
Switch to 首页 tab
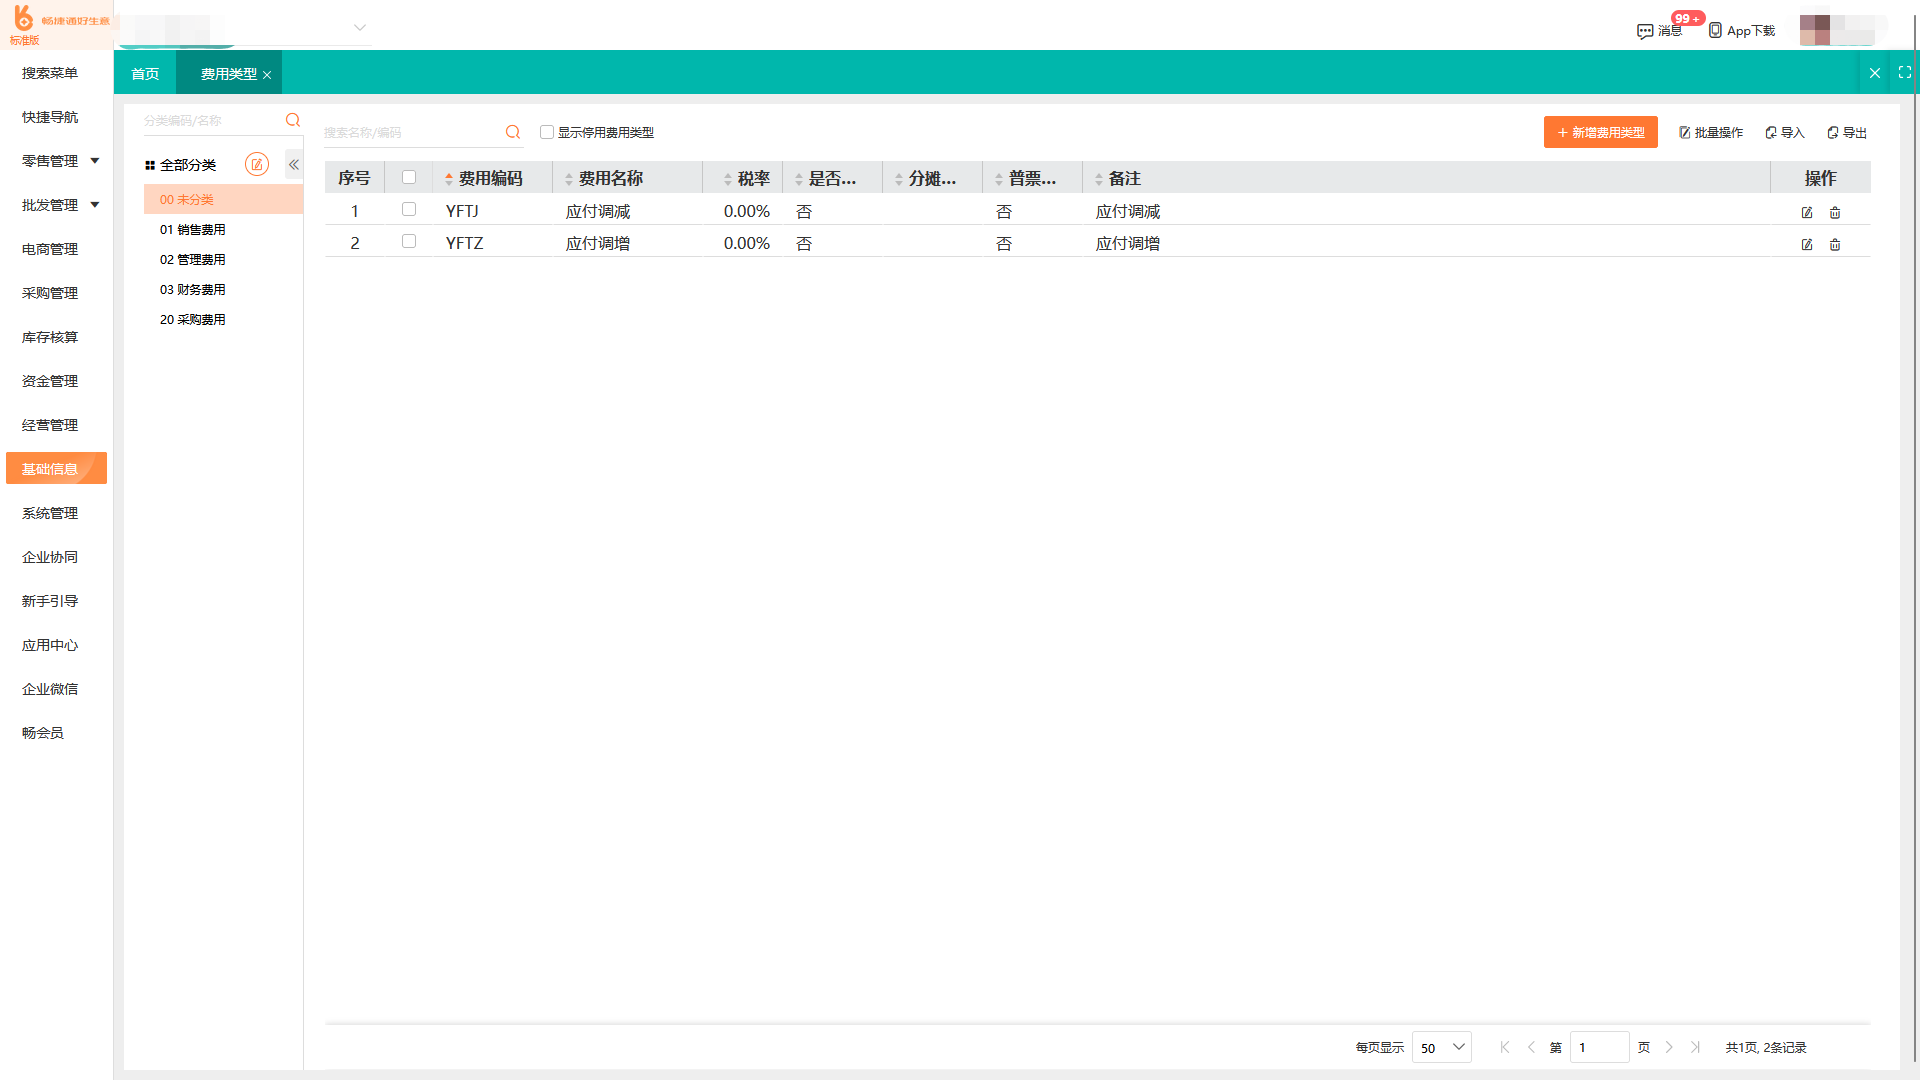pos(145,74)
